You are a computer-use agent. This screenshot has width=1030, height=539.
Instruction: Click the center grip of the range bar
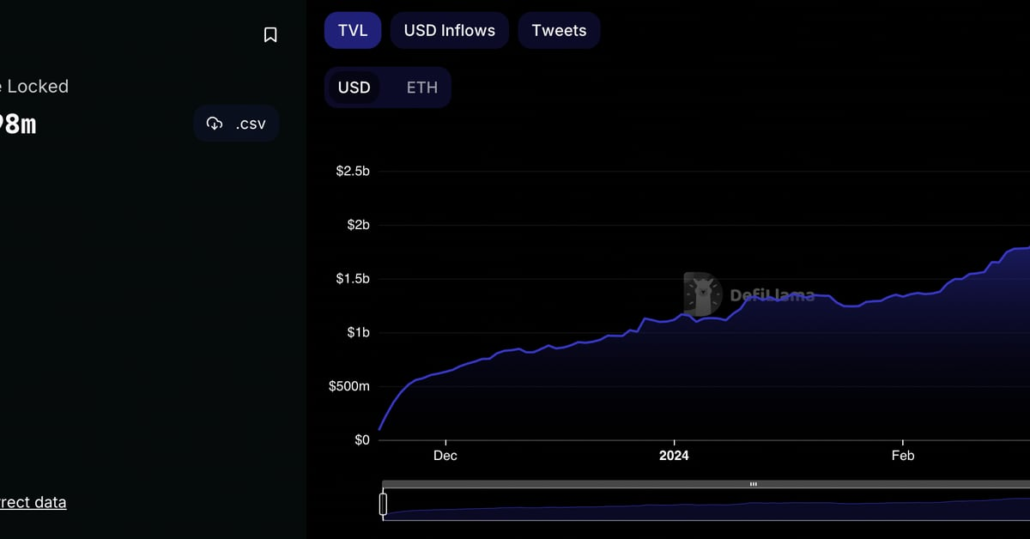pyautogui.click(x=753, y=484)
